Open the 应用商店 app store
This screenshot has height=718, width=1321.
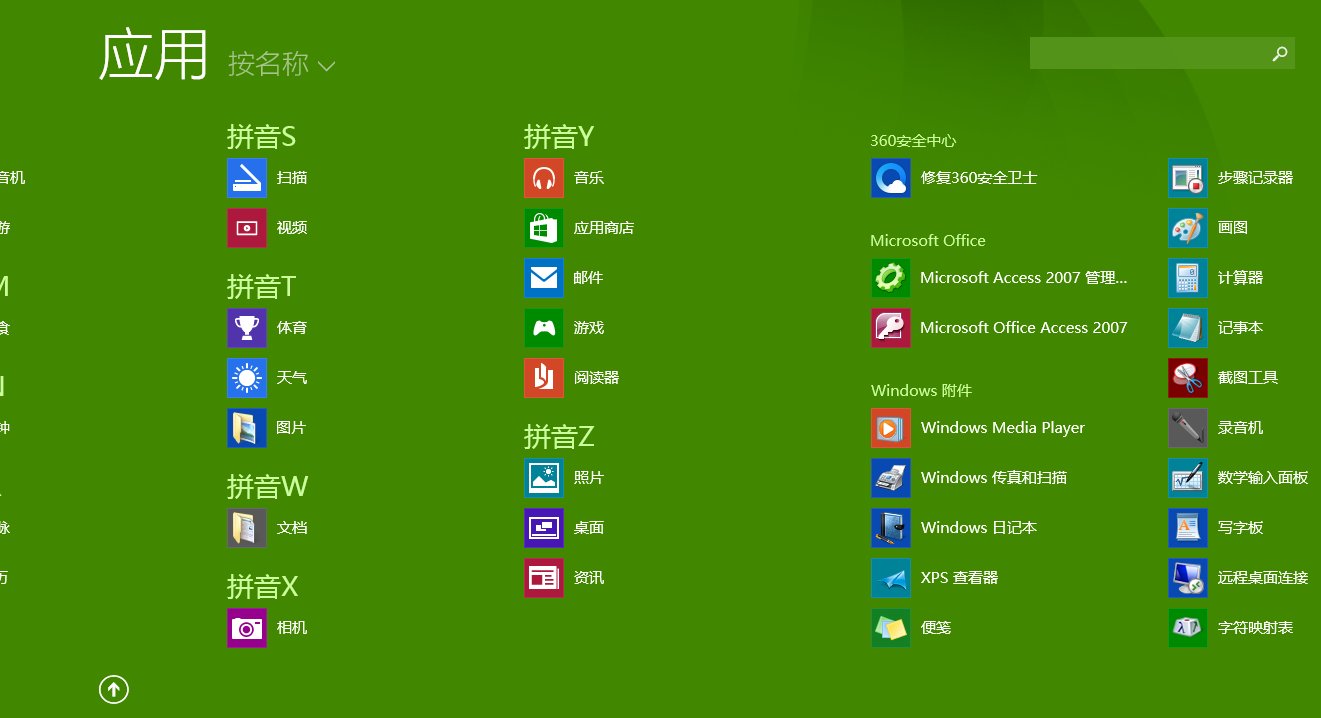coord(593,227)
